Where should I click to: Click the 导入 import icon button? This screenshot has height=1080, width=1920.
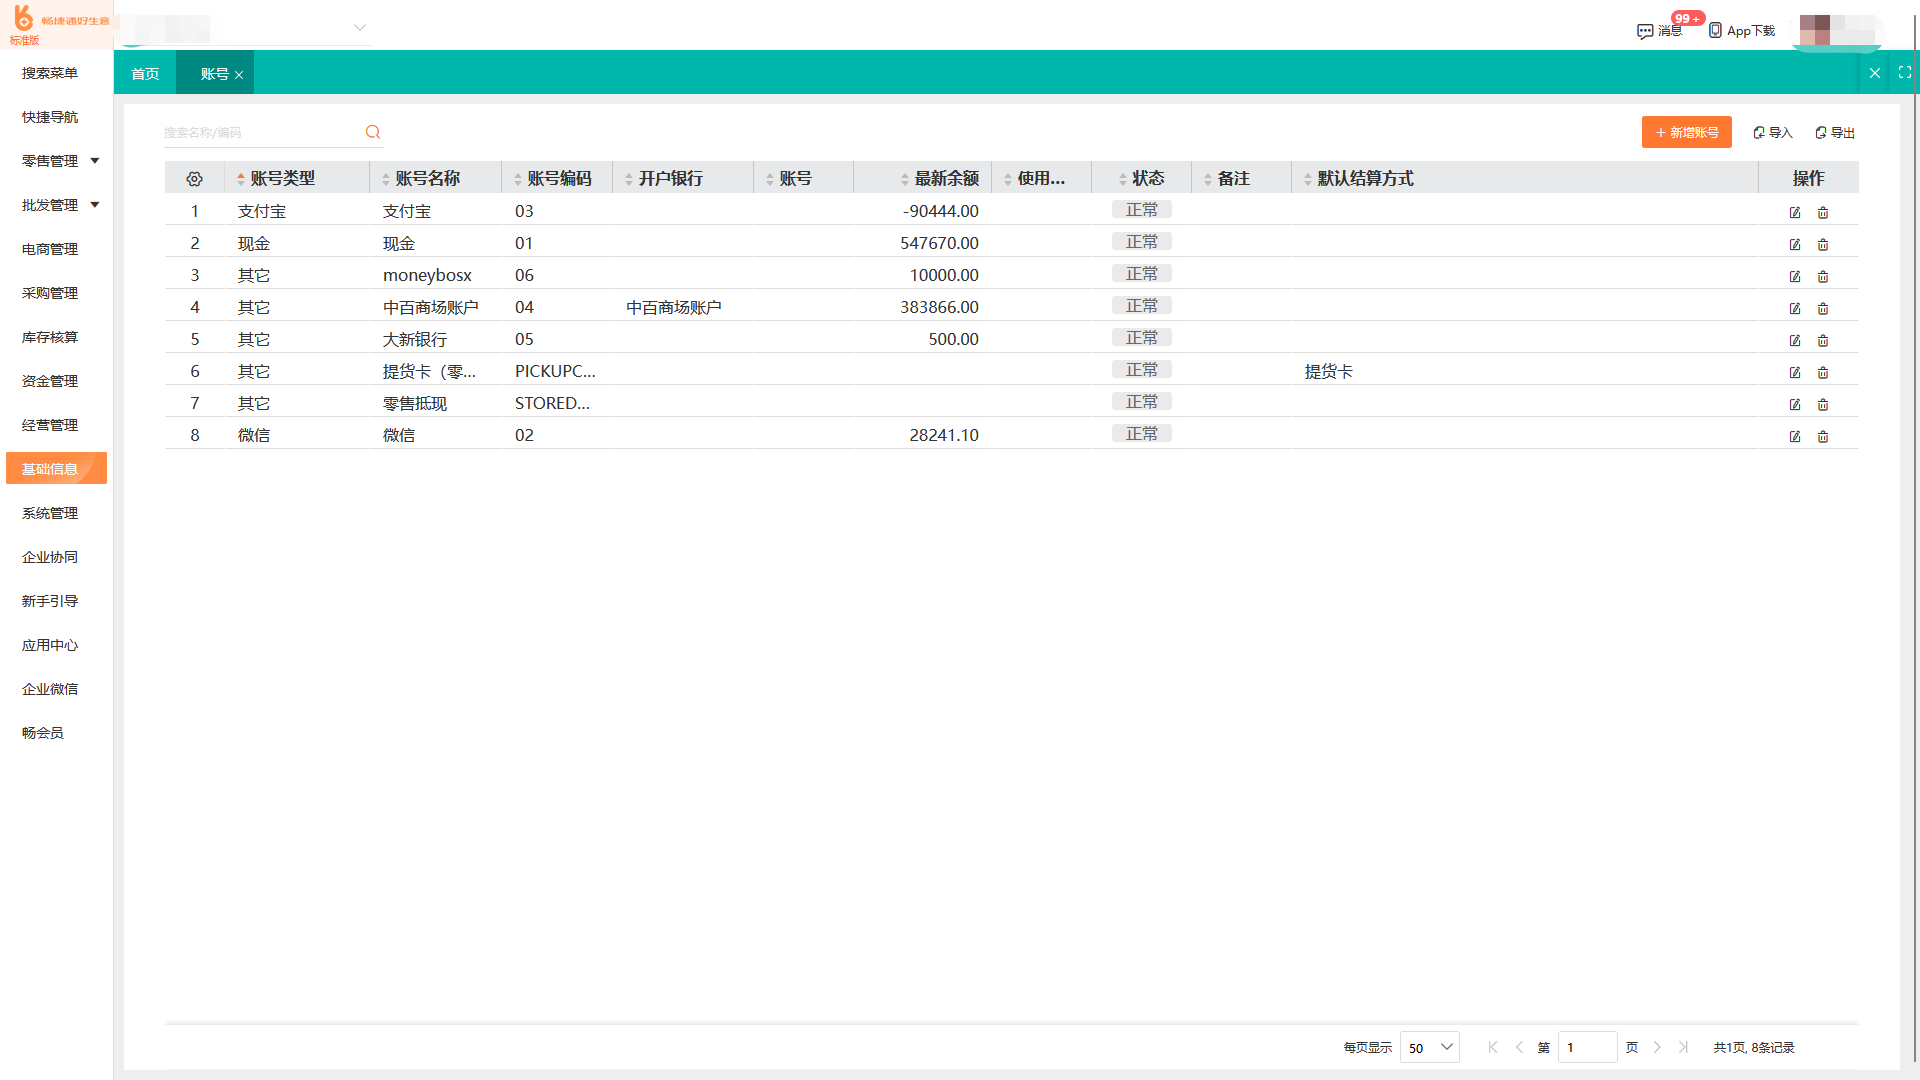tap(1775, 131)
